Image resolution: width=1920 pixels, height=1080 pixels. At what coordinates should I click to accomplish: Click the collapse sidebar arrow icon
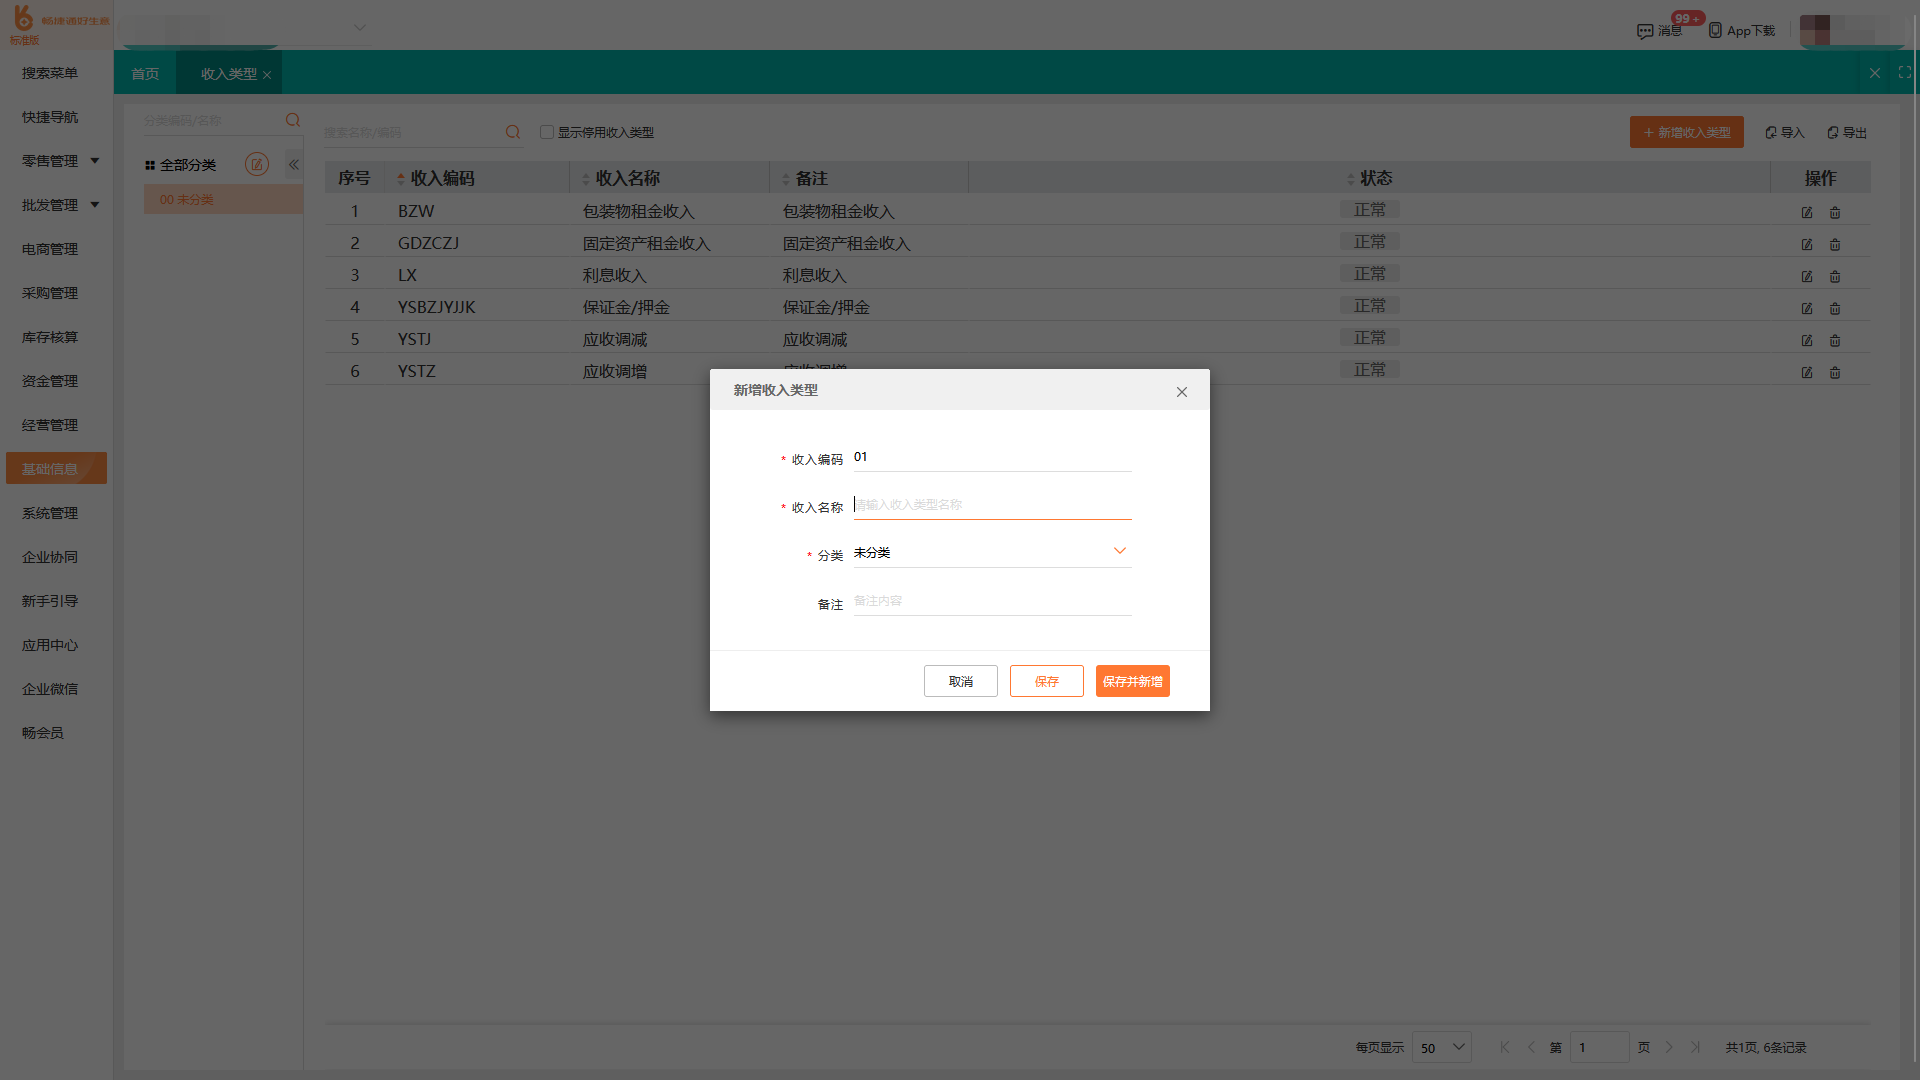point(294,165)
